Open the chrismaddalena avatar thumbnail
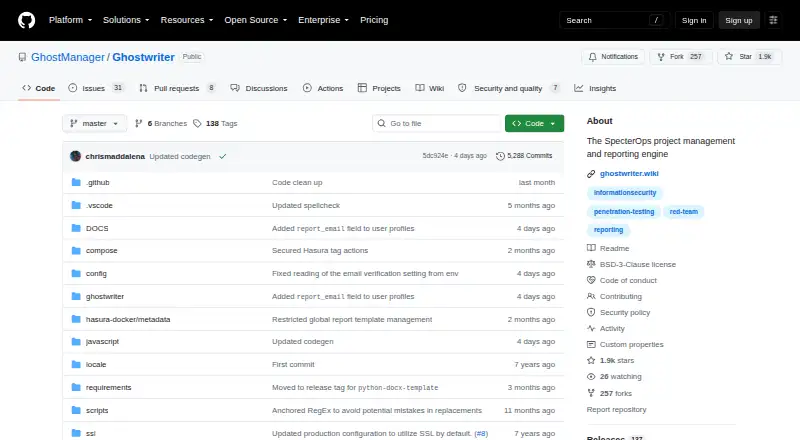 (76, 156)
